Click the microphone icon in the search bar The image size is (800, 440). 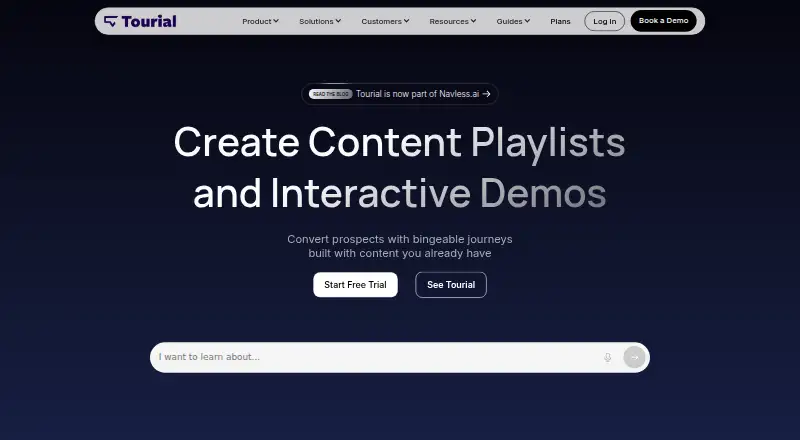pos(607,357)
